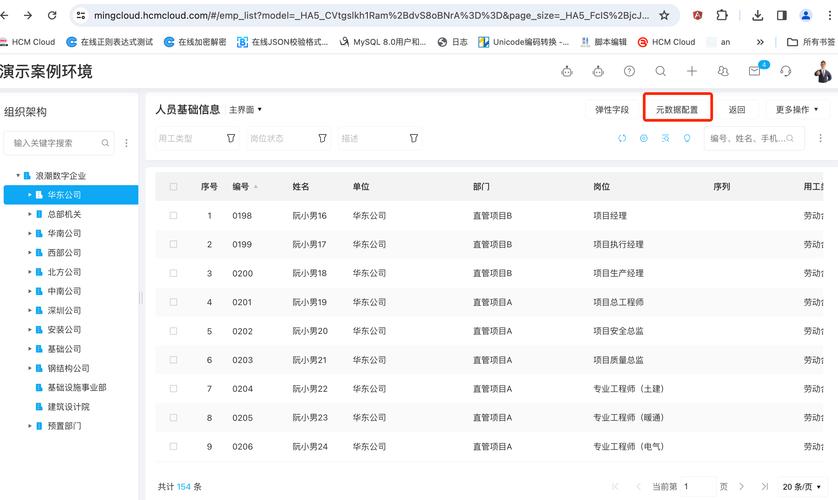Image resolution: width=838 pixels, height=500 pixels.
Task: Click the mail inbox icon with badge
Action: pos(755,72)
